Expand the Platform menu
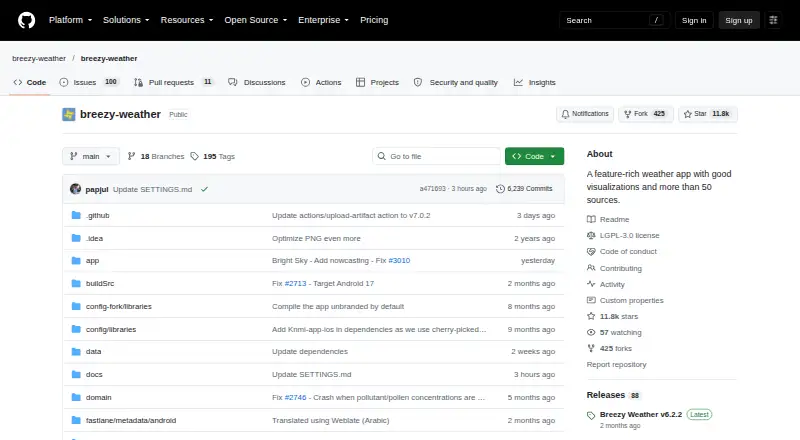800x440 pixels. tap(70, 20)
